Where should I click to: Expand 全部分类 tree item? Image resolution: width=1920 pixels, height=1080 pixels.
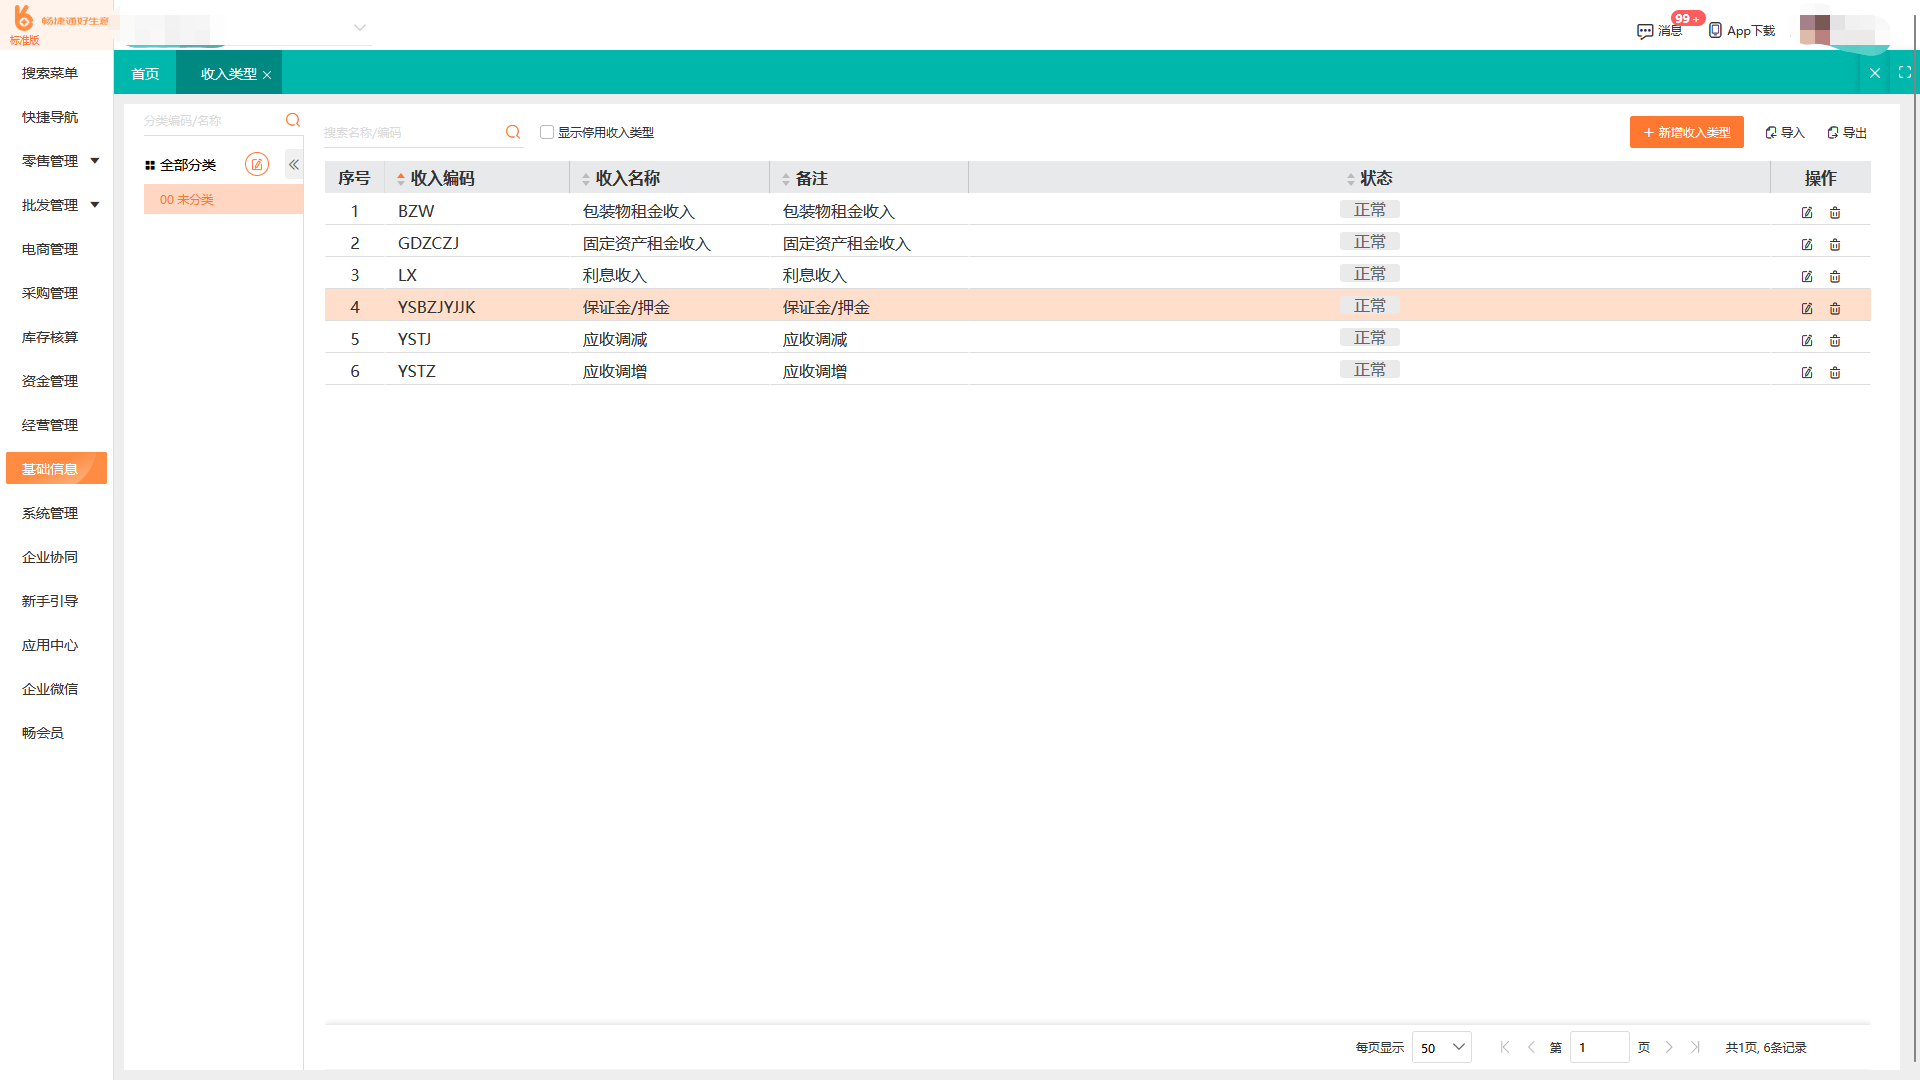pyautogui.click(x=149, y=162)
